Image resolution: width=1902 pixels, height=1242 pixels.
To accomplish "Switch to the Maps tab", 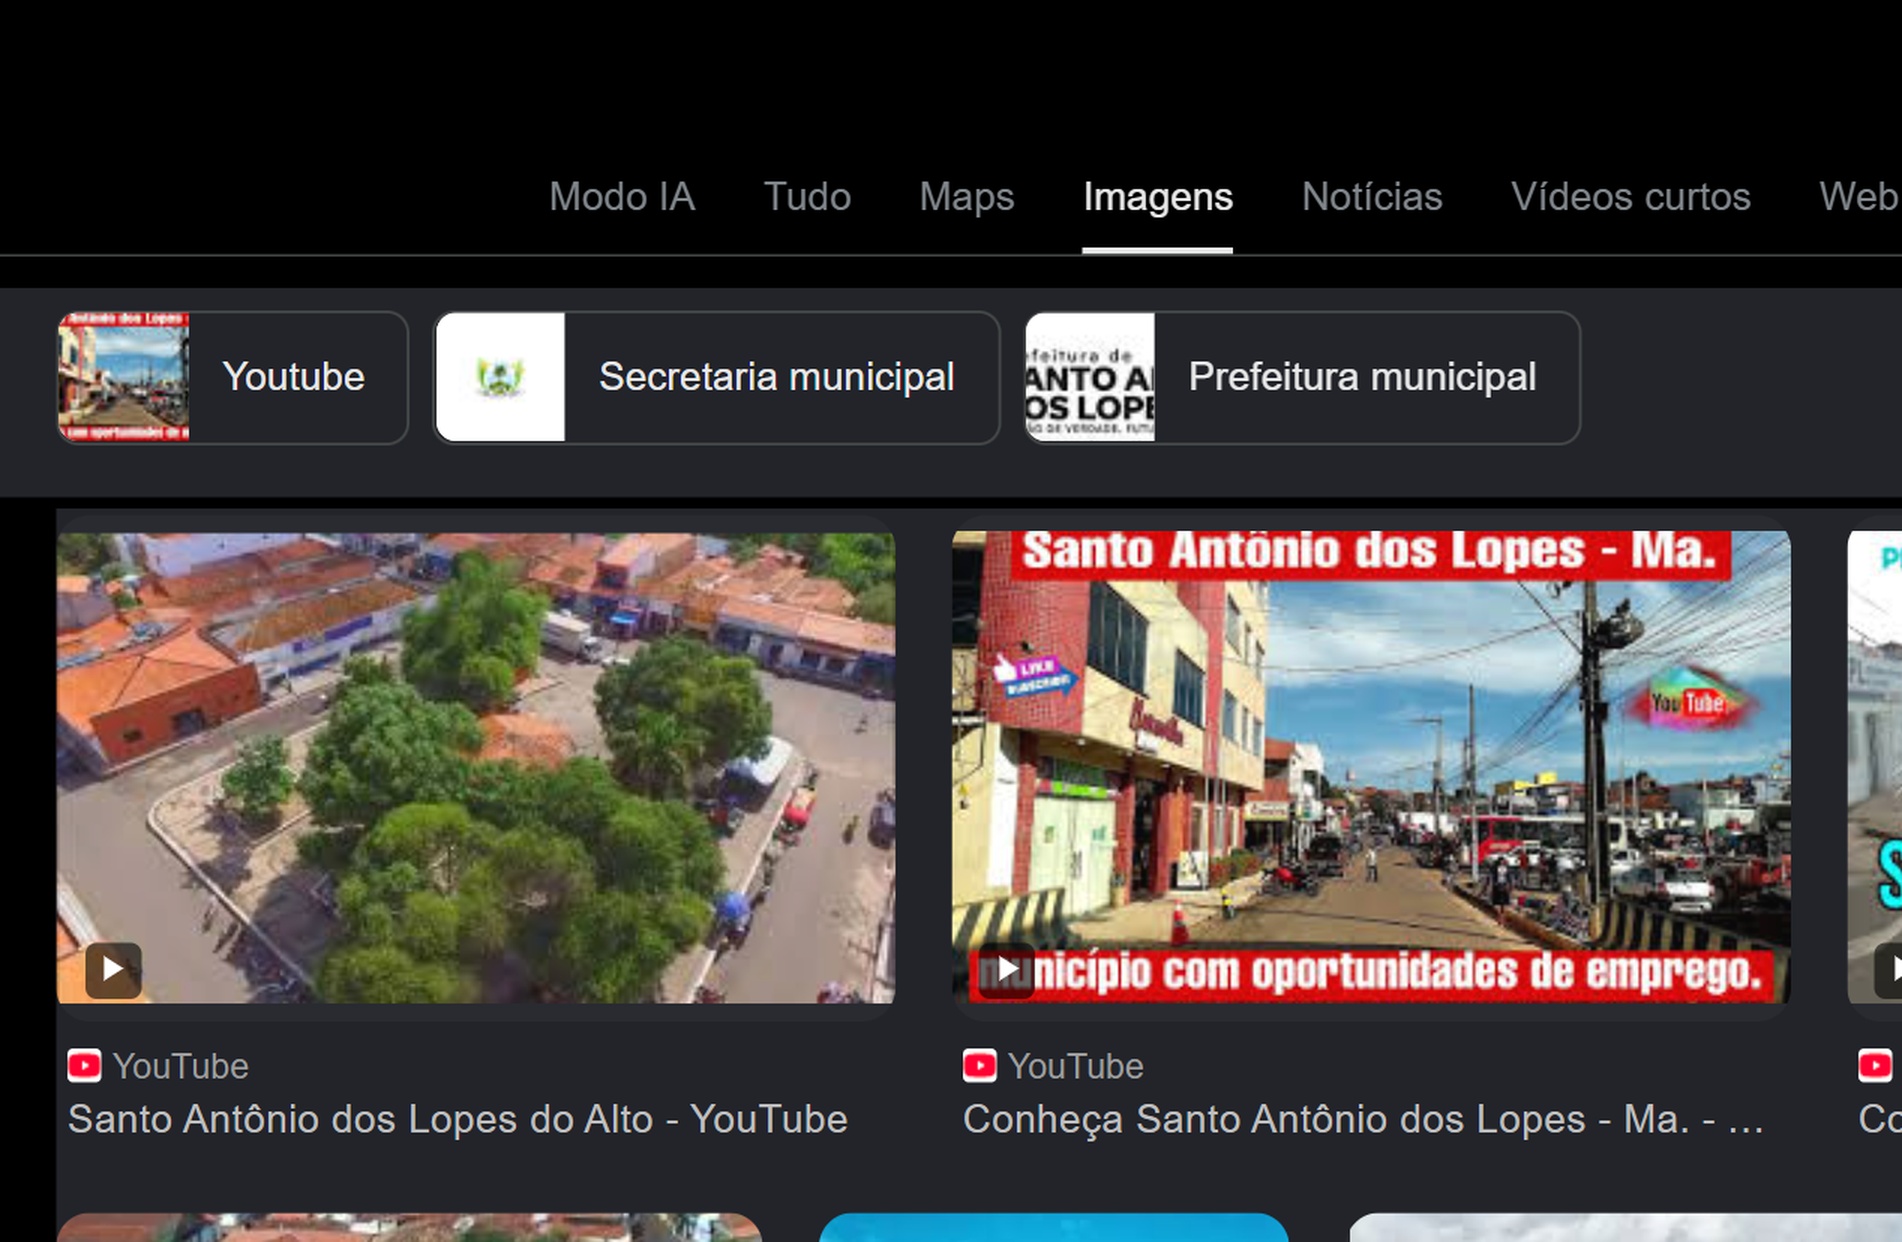I will tap(966, 197).
